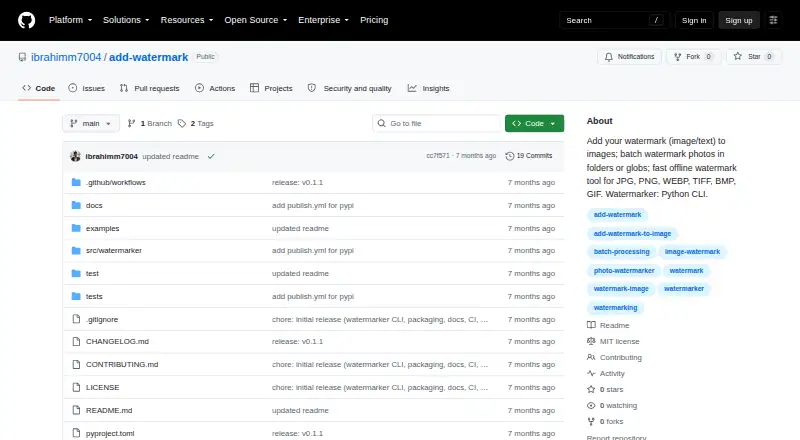Star the repository
This screenshot has height=440, width=800.
tap(754, 57)
